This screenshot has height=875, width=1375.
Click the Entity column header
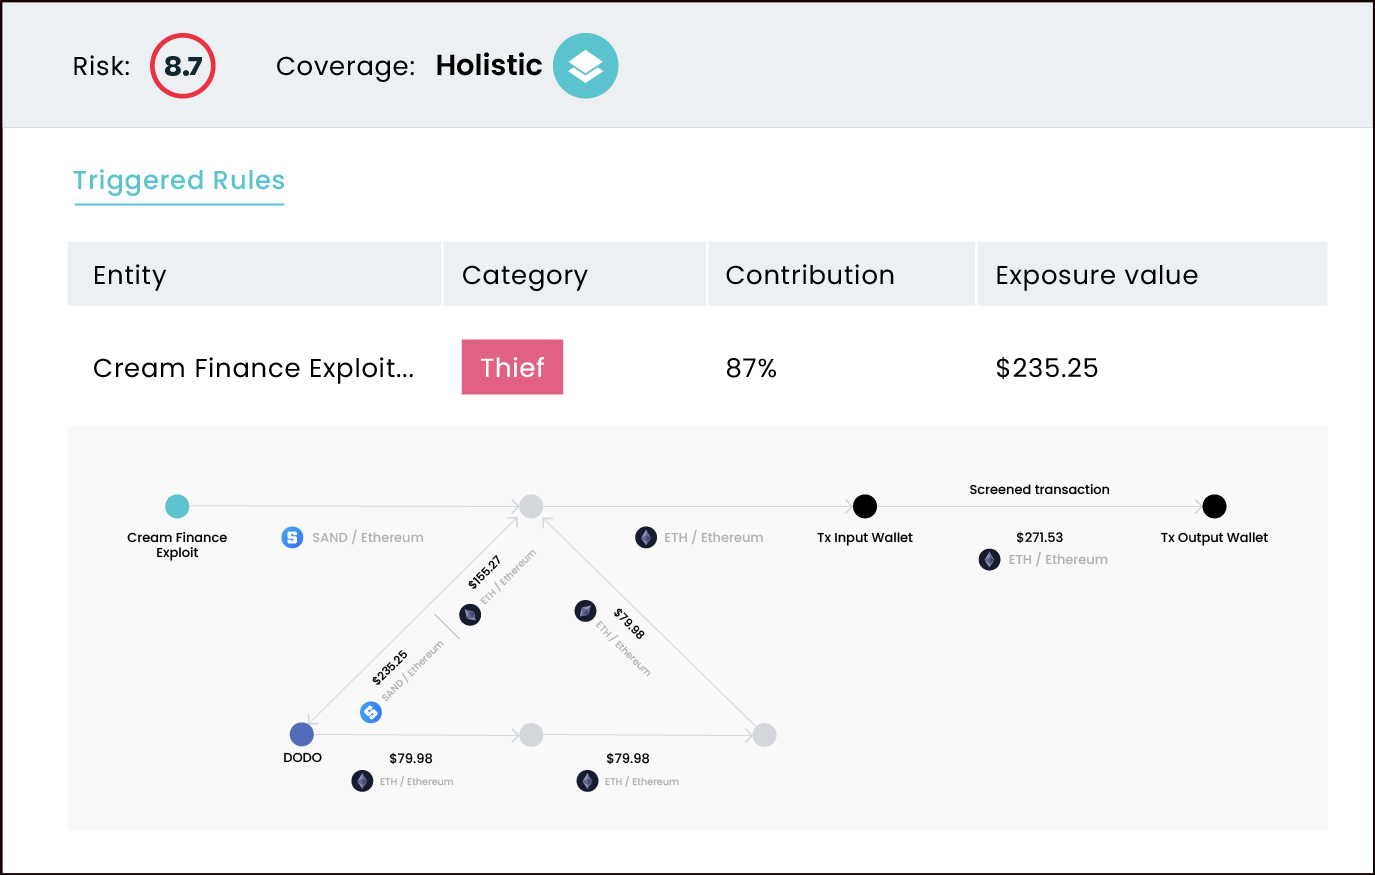(x=130, y=274)
